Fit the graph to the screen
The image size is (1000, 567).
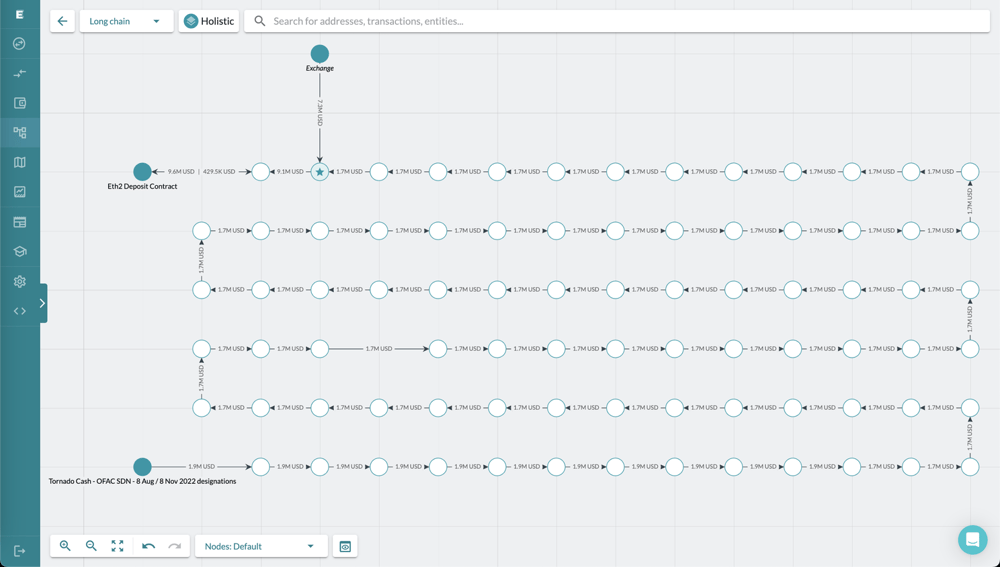117,546
